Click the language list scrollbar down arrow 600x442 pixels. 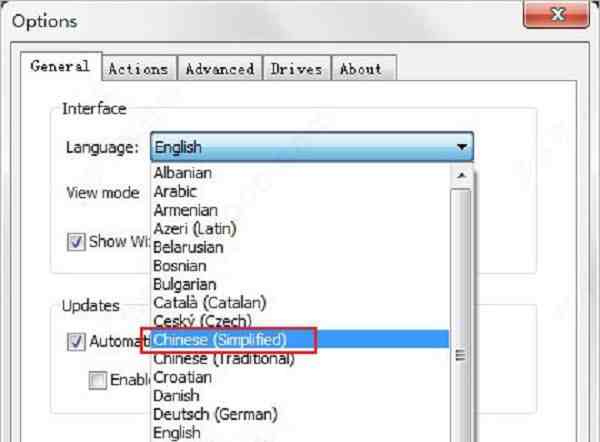click(x=461, y=434)
